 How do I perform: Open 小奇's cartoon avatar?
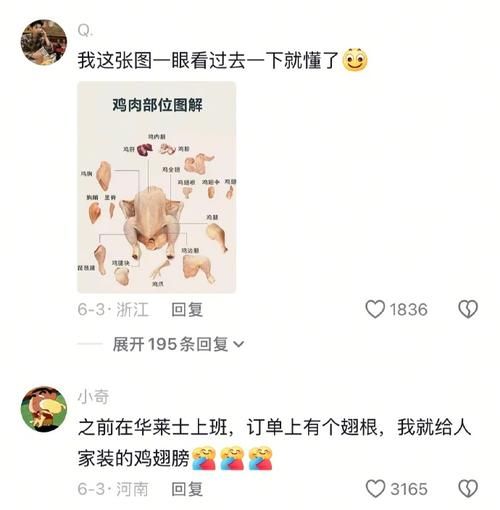pos(44,409)
